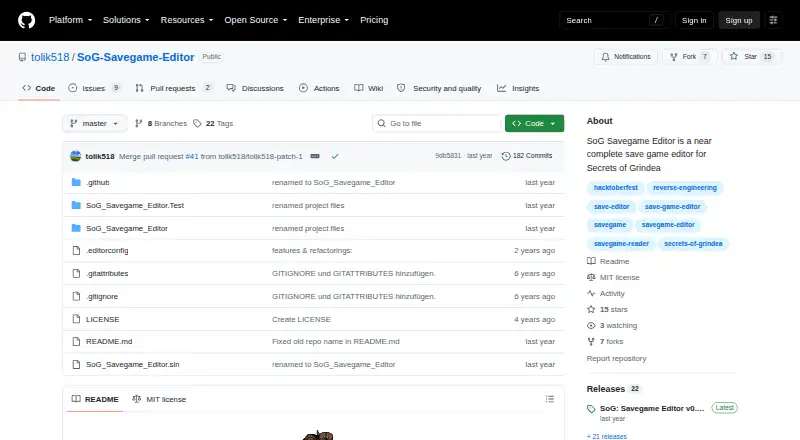Click the GitHub logo icon

click(27, 20)
